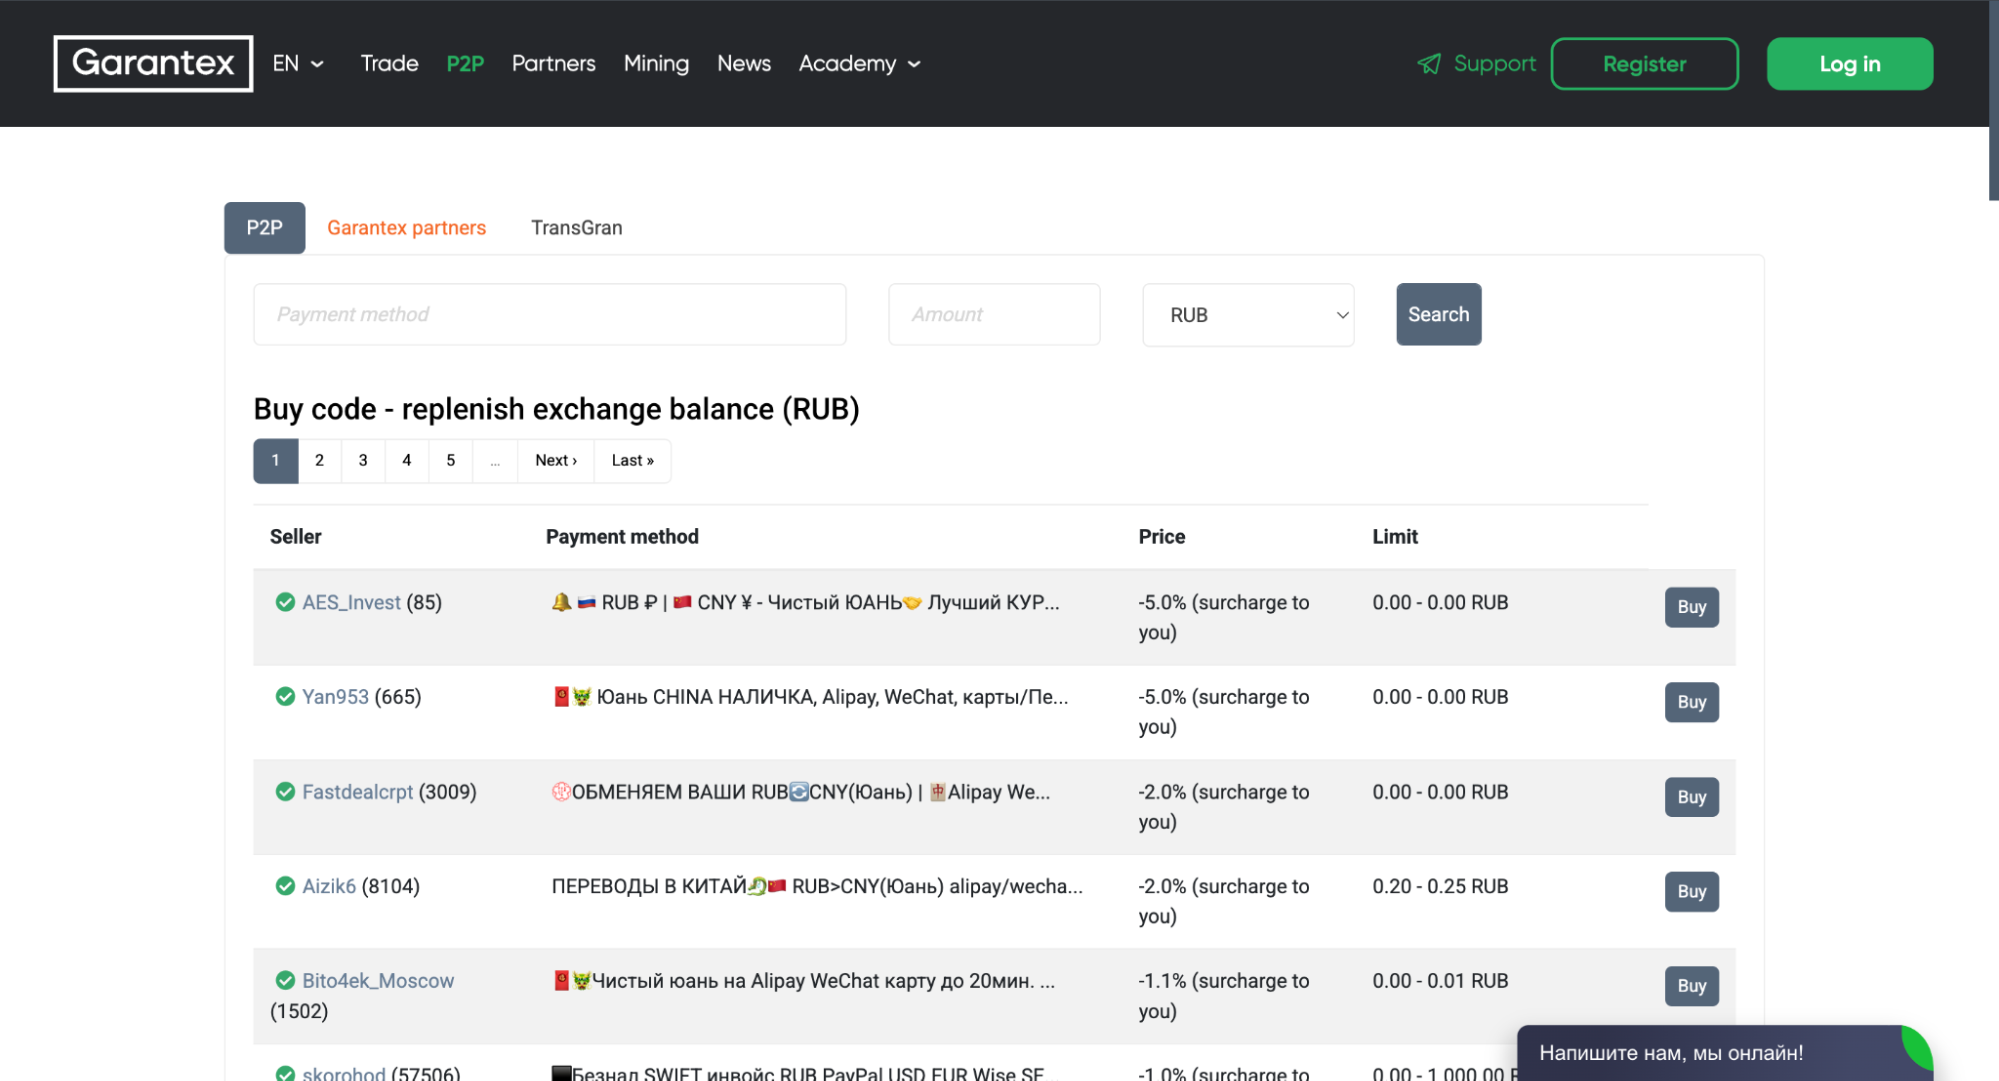Screen dimensions: 1999x1081
Task: Click Aizik6 verified seller checkmark icon
Action: click(x=283, y=885)
